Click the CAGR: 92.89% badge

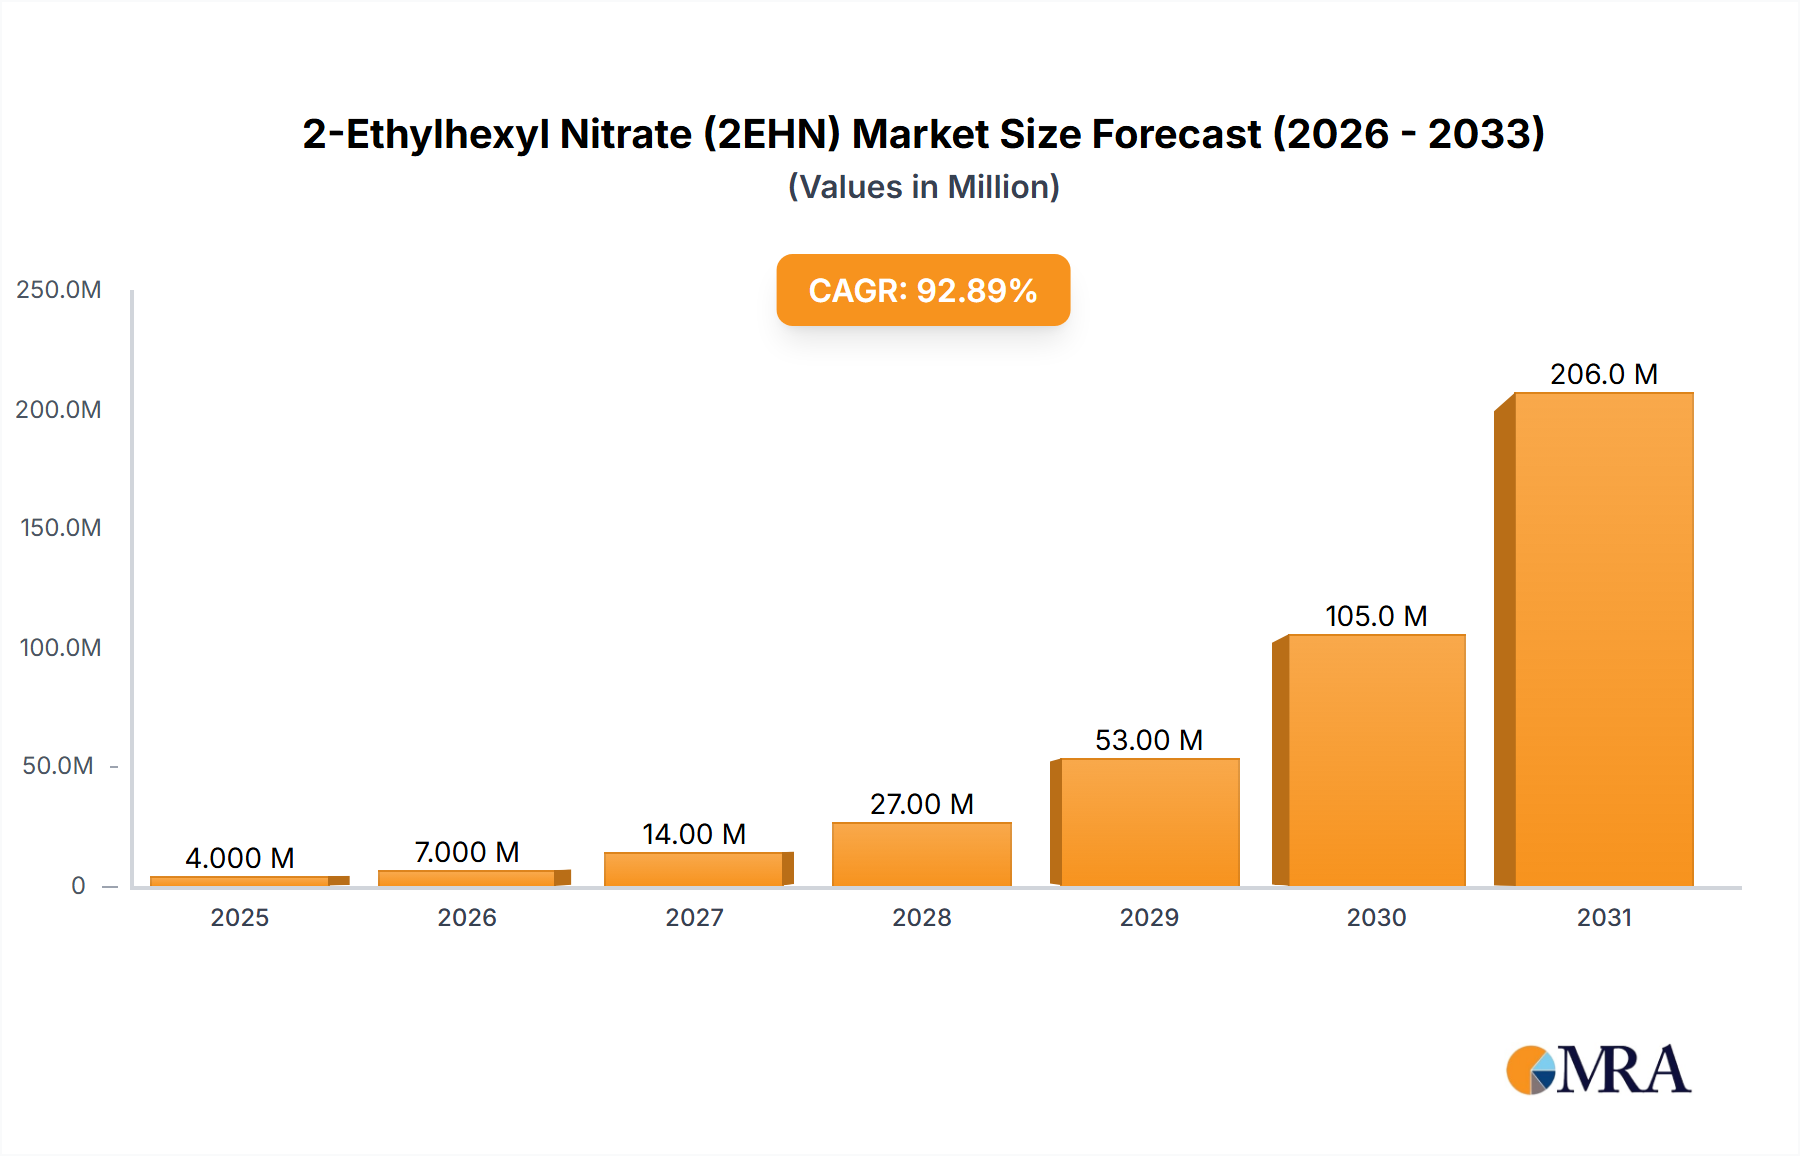(922, 291)
